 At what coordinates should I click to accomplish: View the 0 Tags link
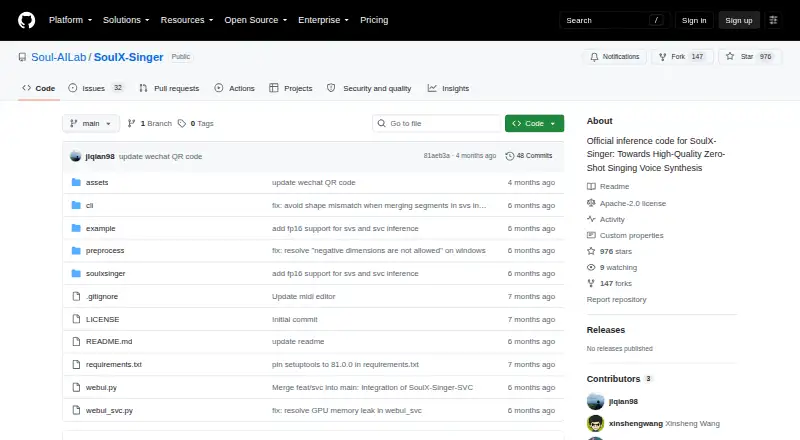pos(196,124)
